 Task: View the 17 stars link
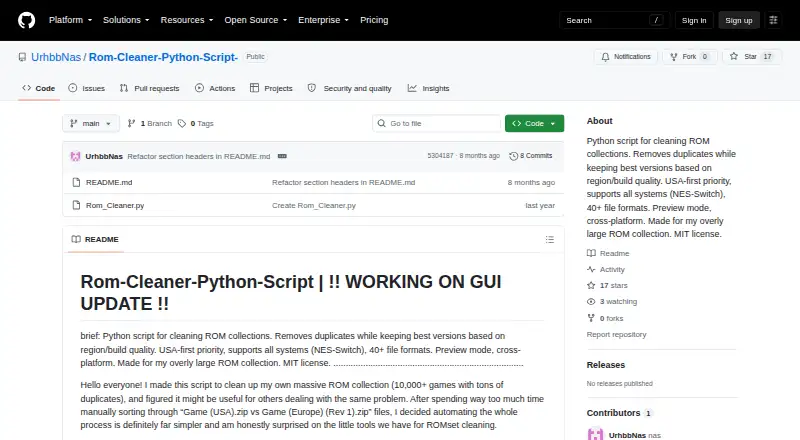(x=607, y=285)
